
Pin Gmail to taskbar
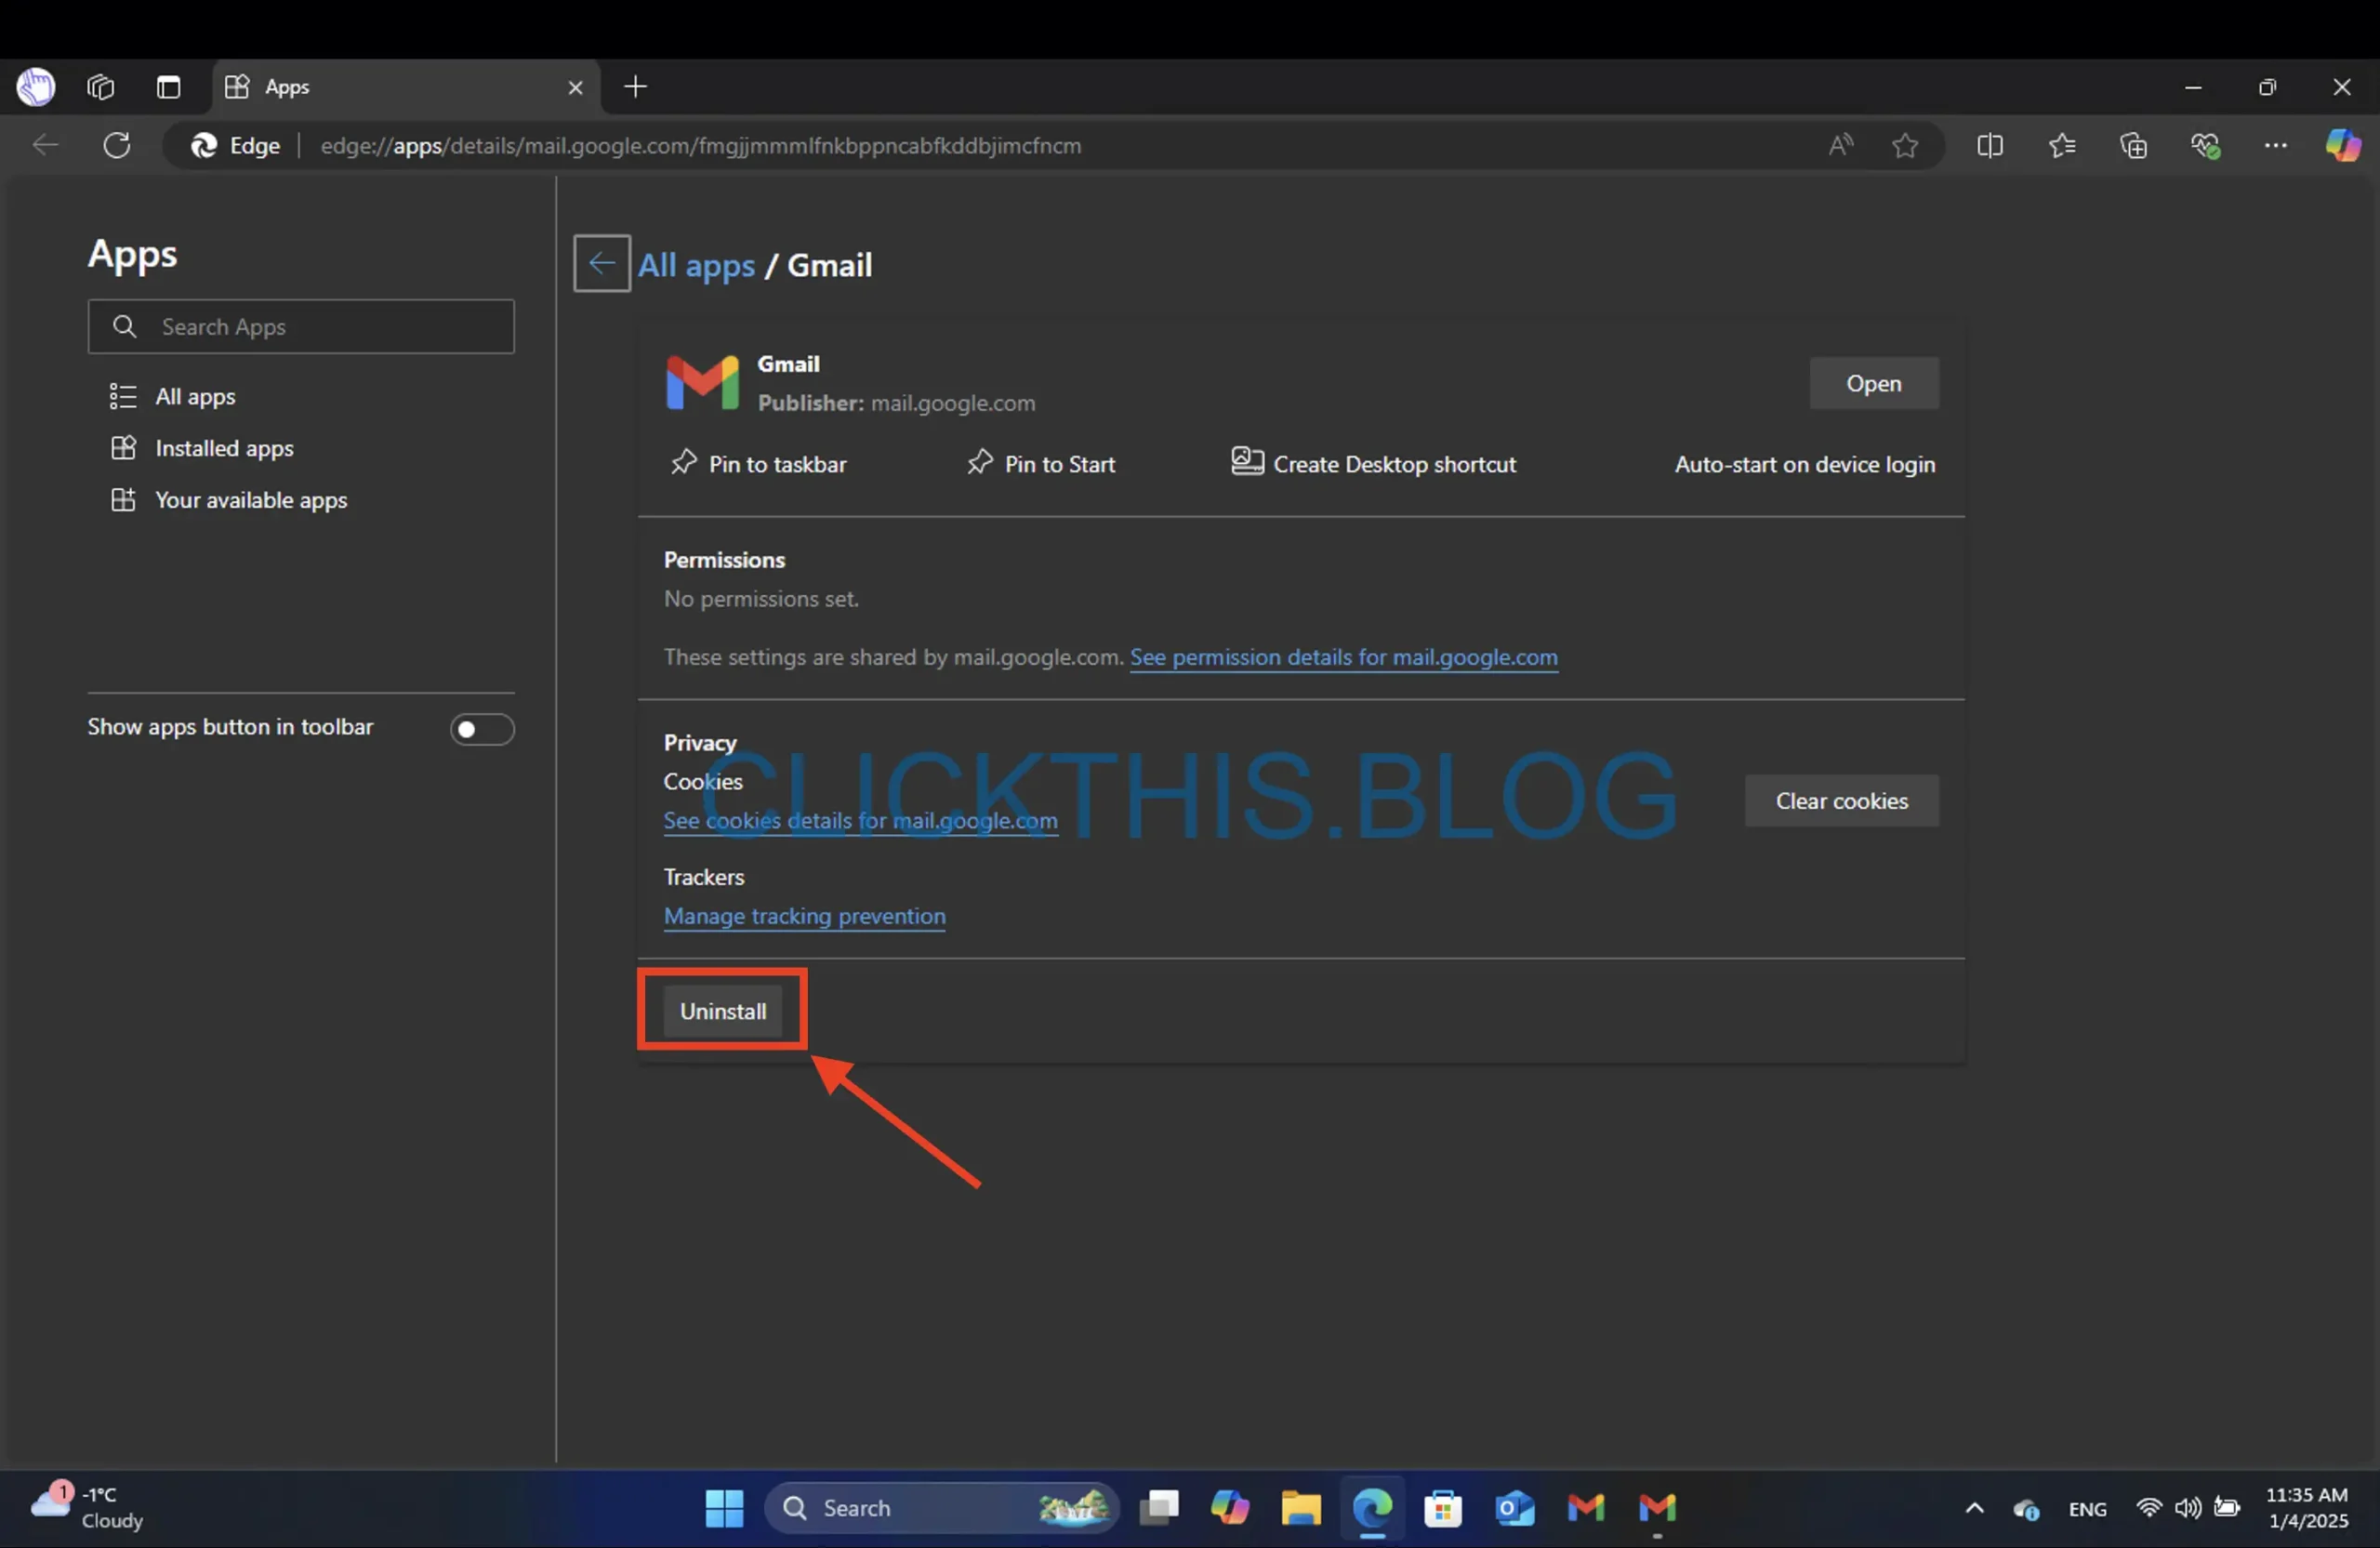point(758,463)
